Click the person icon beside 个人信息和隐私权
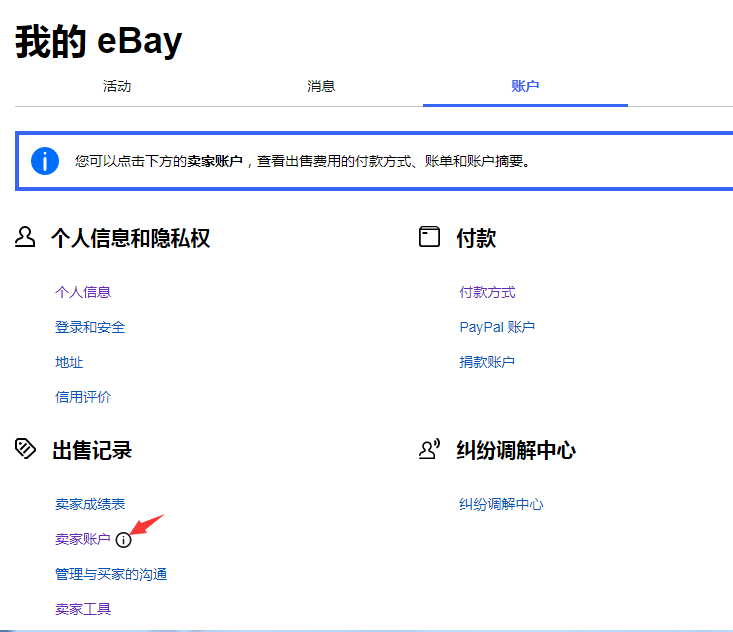The image size is (733, 632). click(25, 238)
